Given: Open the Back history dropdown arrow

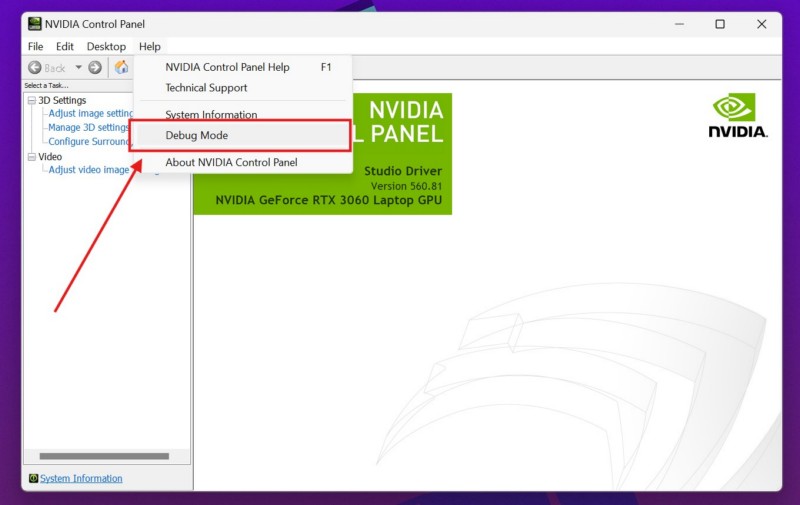Looking at the screenshot, I should point(78,68).
